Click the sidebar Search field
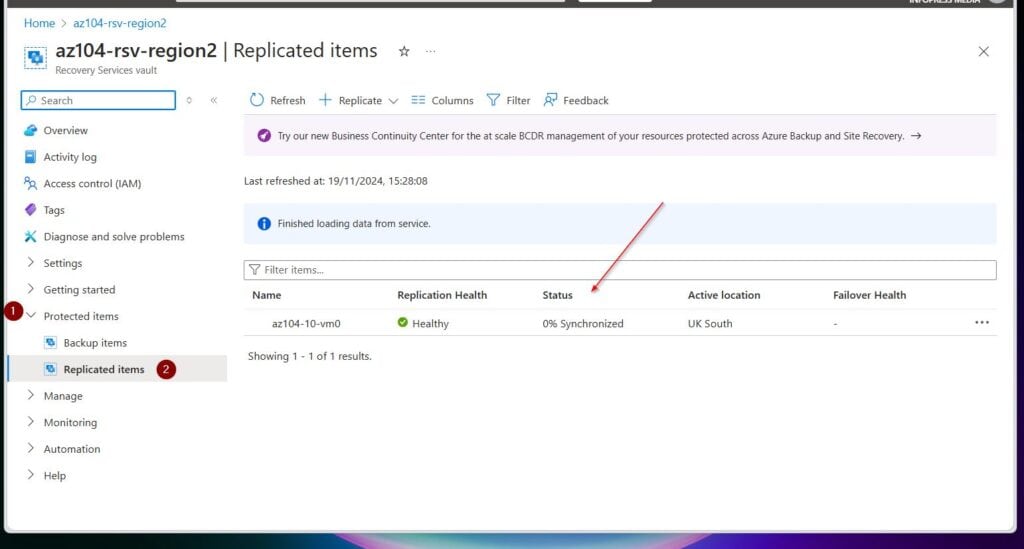Viewport: 1024px width, 549px height. click(98, 100)
